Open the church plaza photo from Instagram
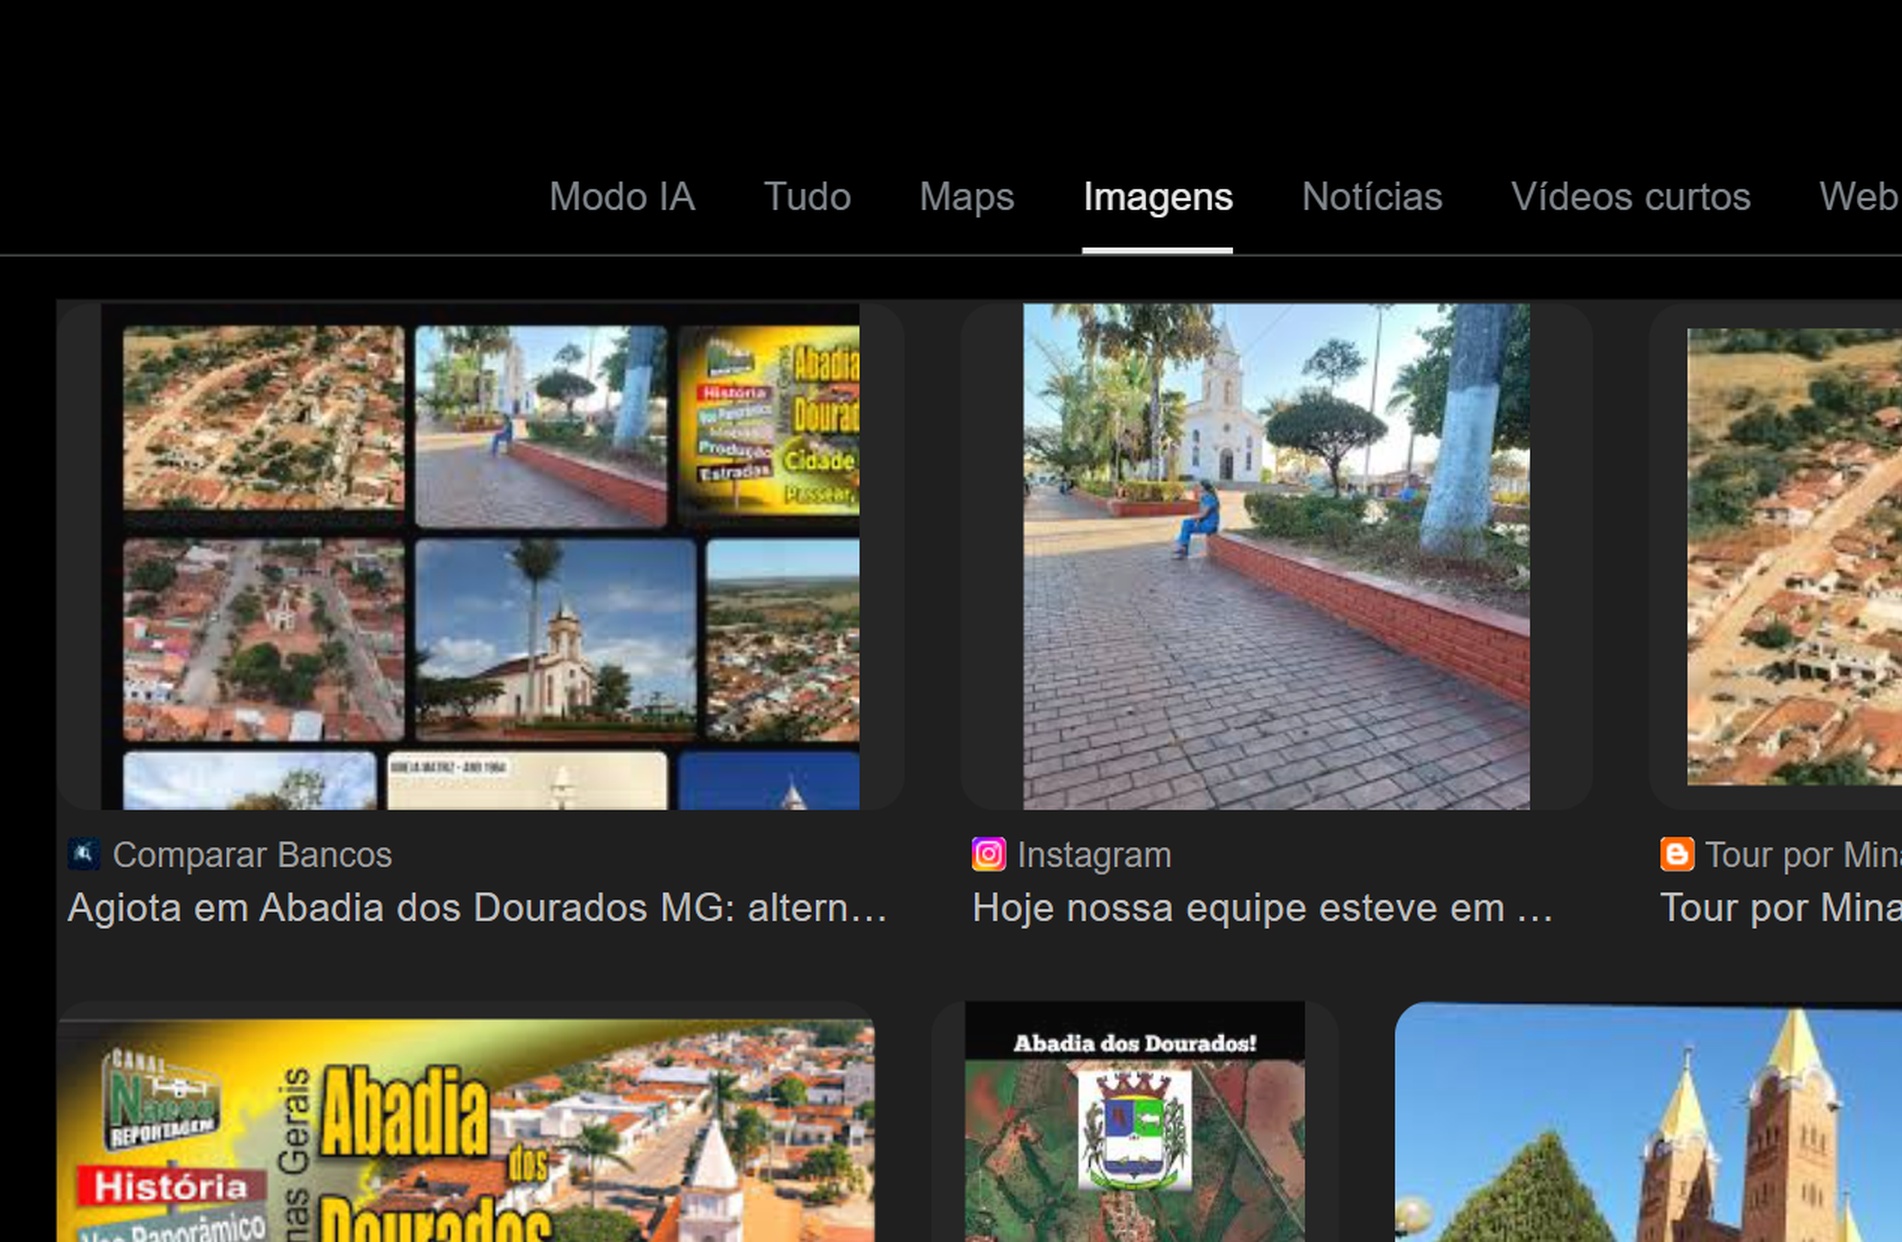The image size is (1902, 1242). point(1276,556)
